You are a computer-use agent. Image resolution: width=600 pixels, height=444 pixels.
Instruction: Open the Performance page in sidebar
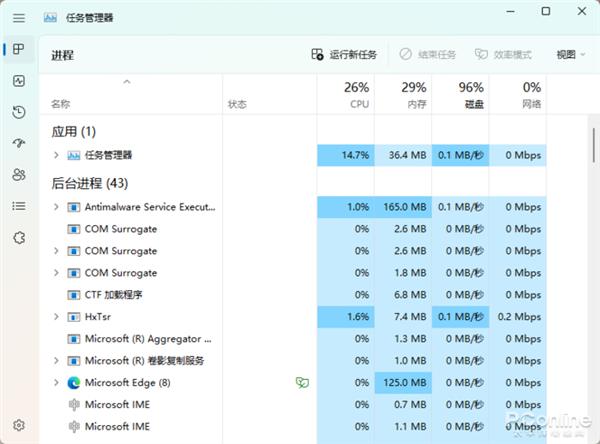point(19,81)
